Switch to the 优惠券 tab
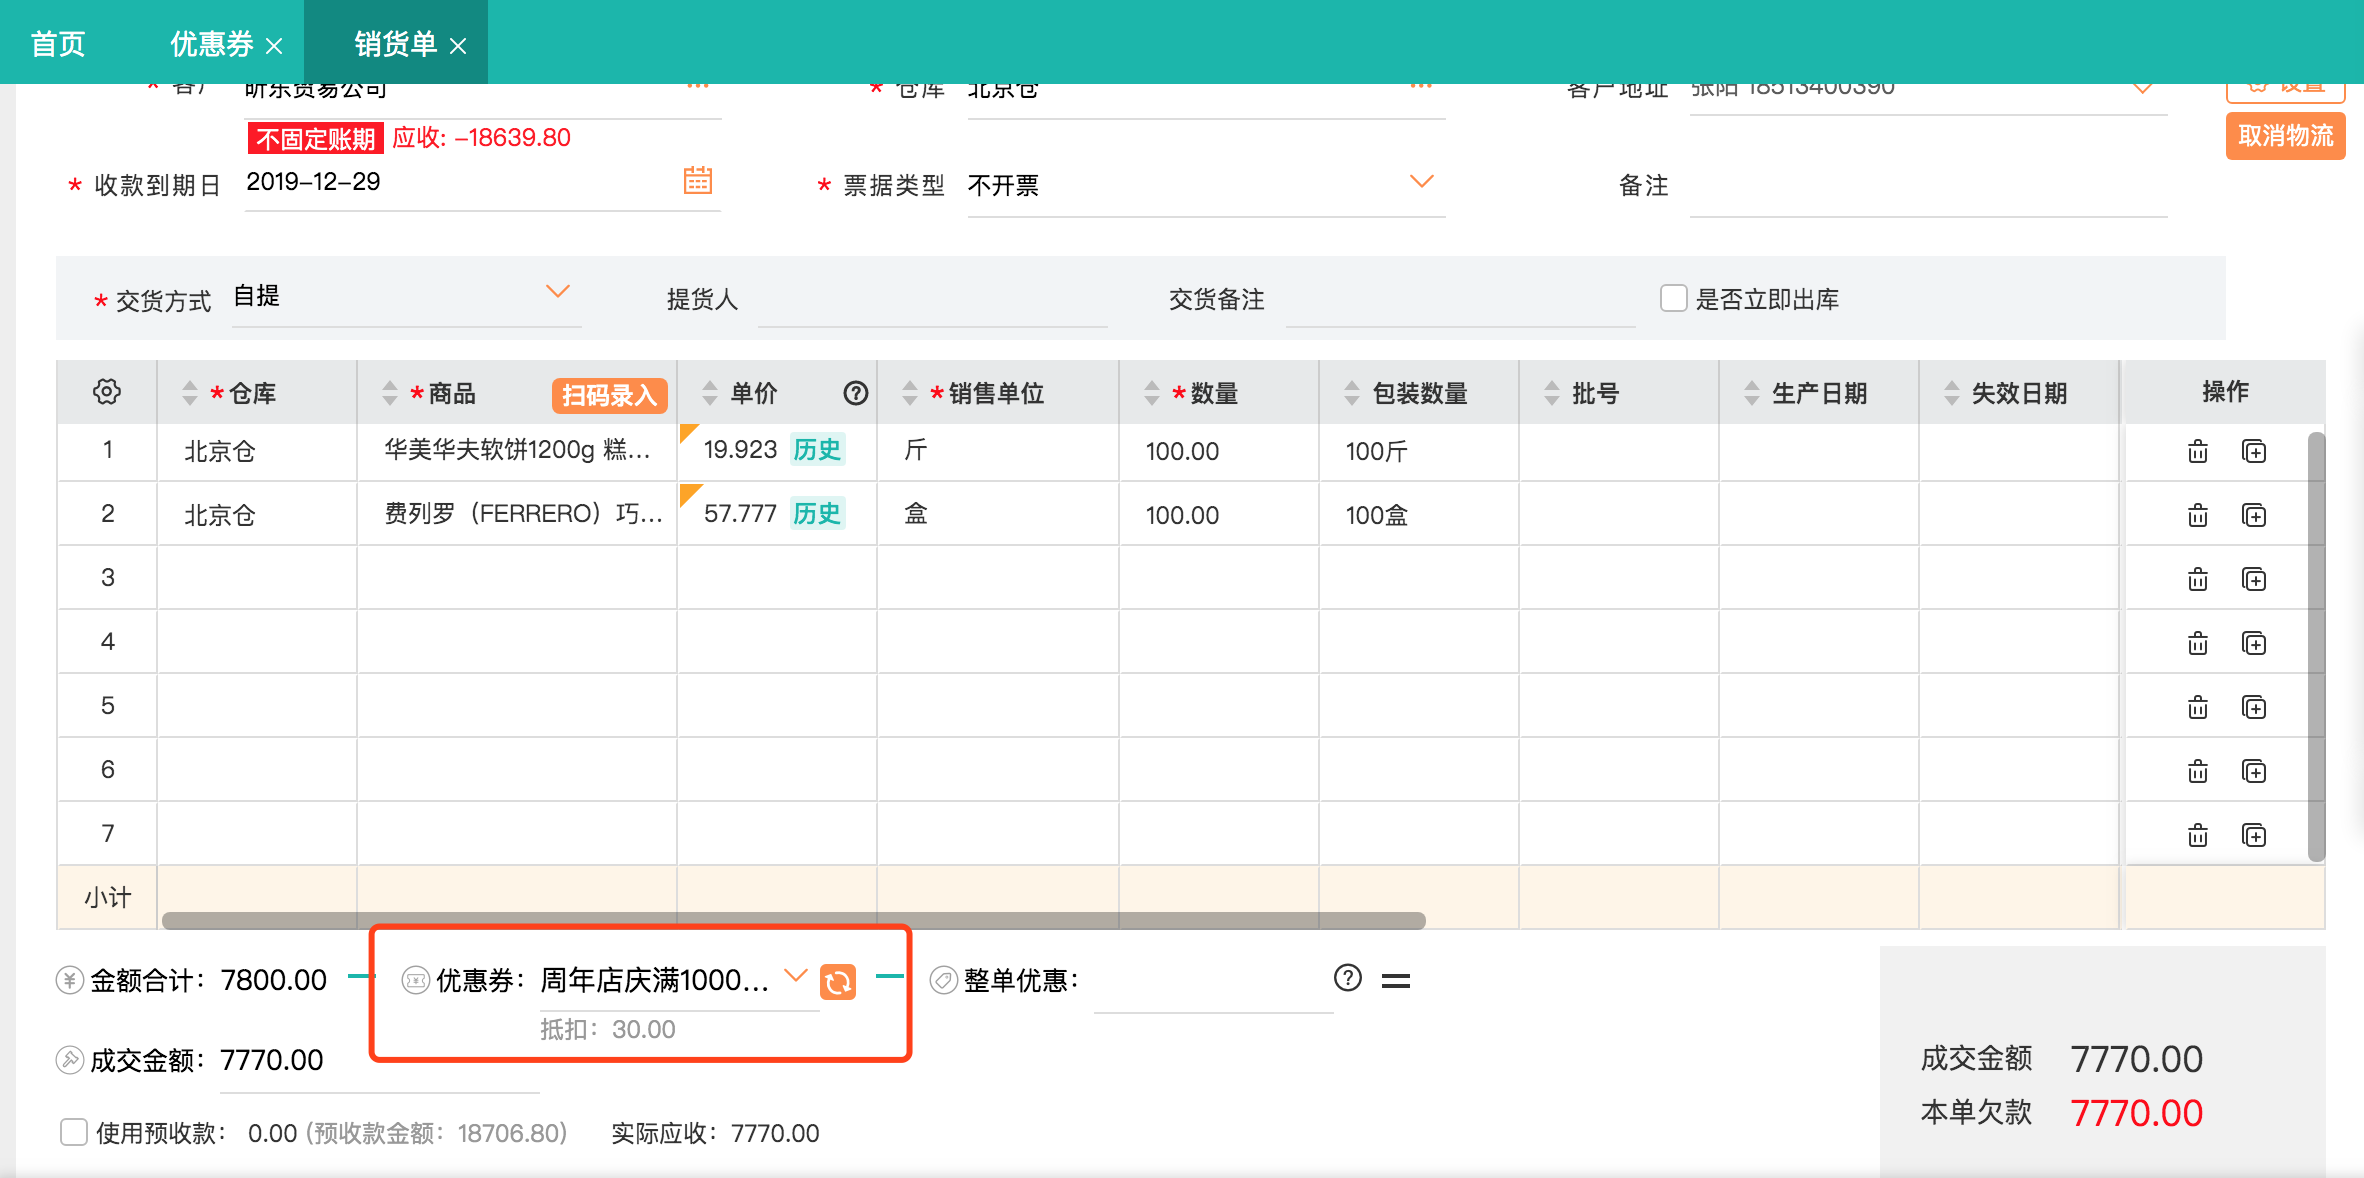The image size is (2364, 1178). [211, 41]
